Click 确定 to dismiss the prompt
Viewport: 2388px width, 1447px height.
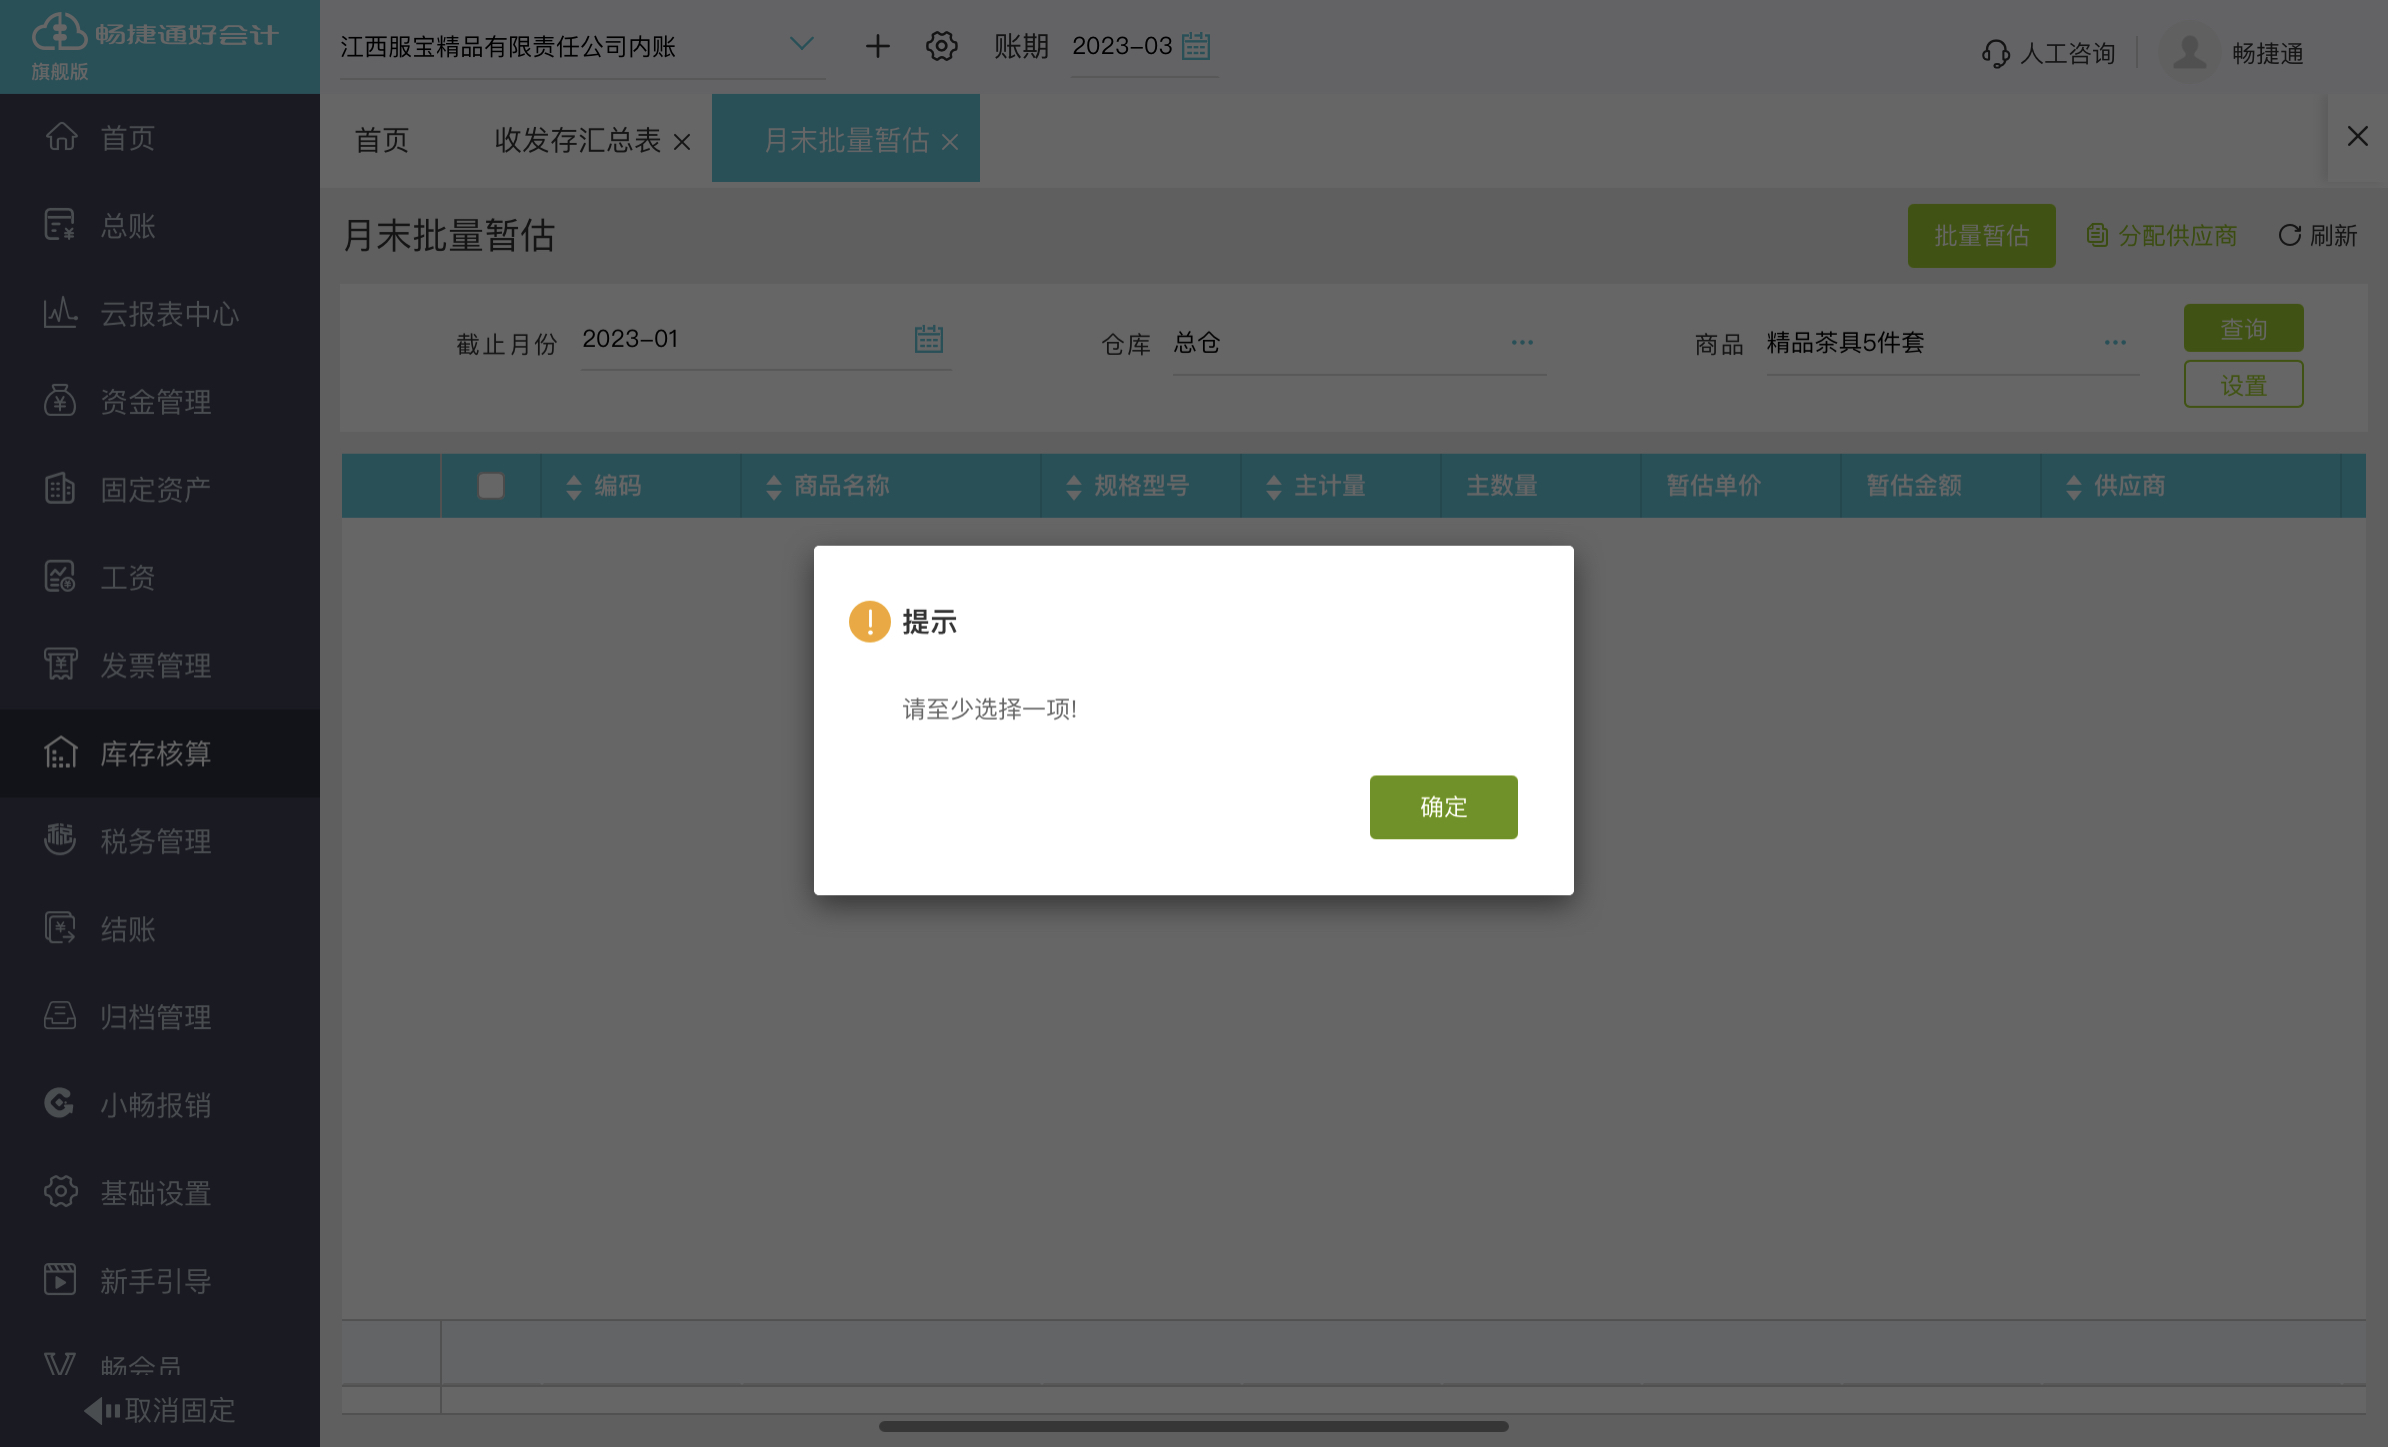tap(1443, 805)
